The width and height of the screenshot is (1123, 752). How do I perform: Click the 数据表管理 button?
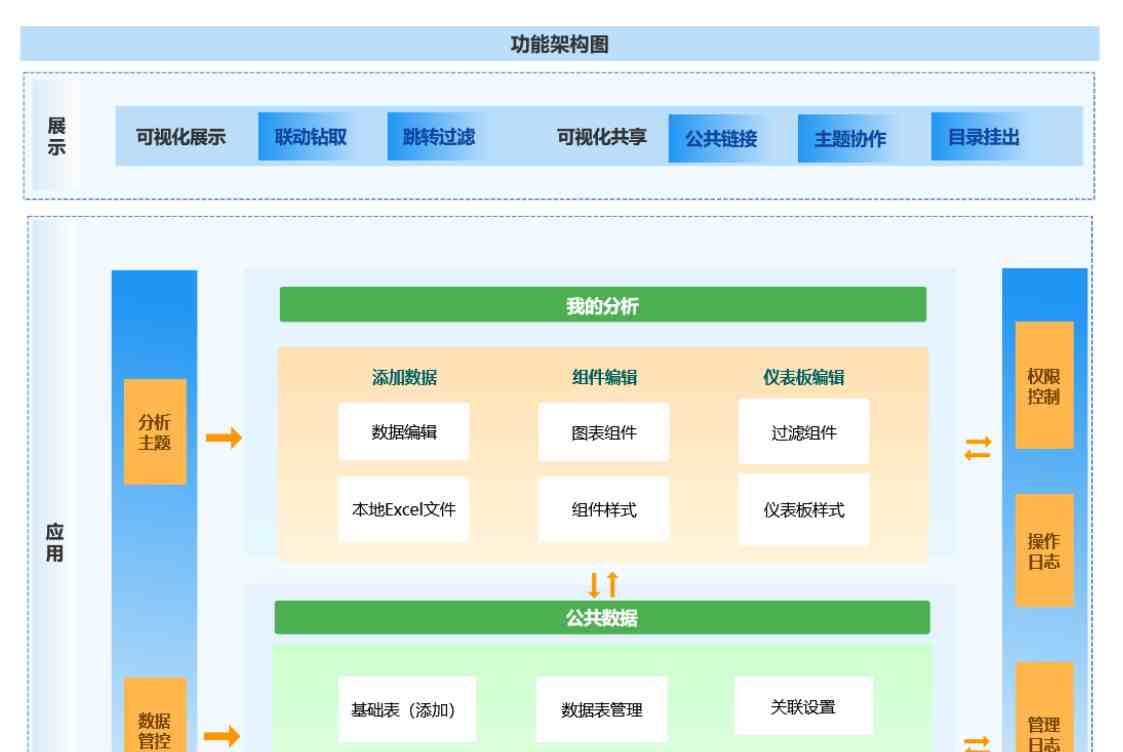coord(603,709)
